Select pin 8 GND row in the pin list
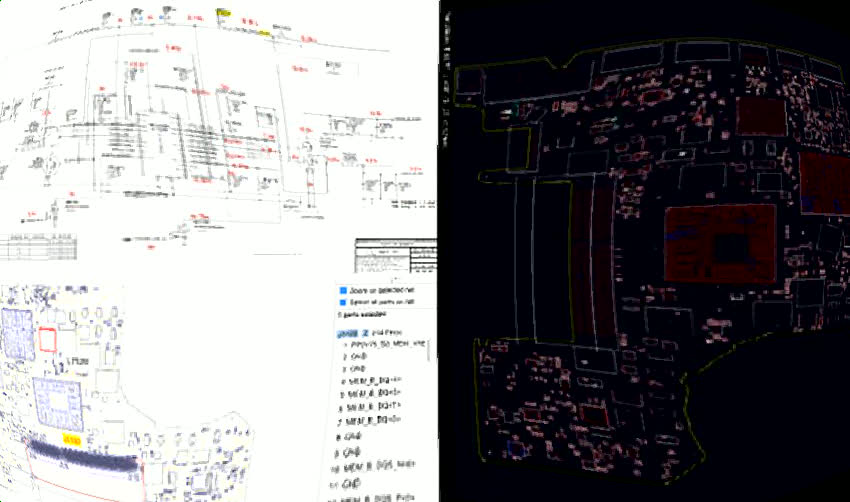 350,436
